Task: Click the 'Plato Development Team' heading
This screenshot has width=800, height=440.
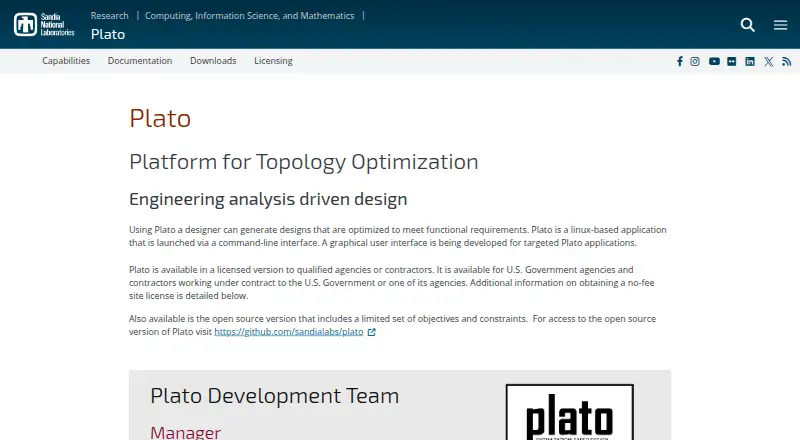Action: click(x=274, y=396)
